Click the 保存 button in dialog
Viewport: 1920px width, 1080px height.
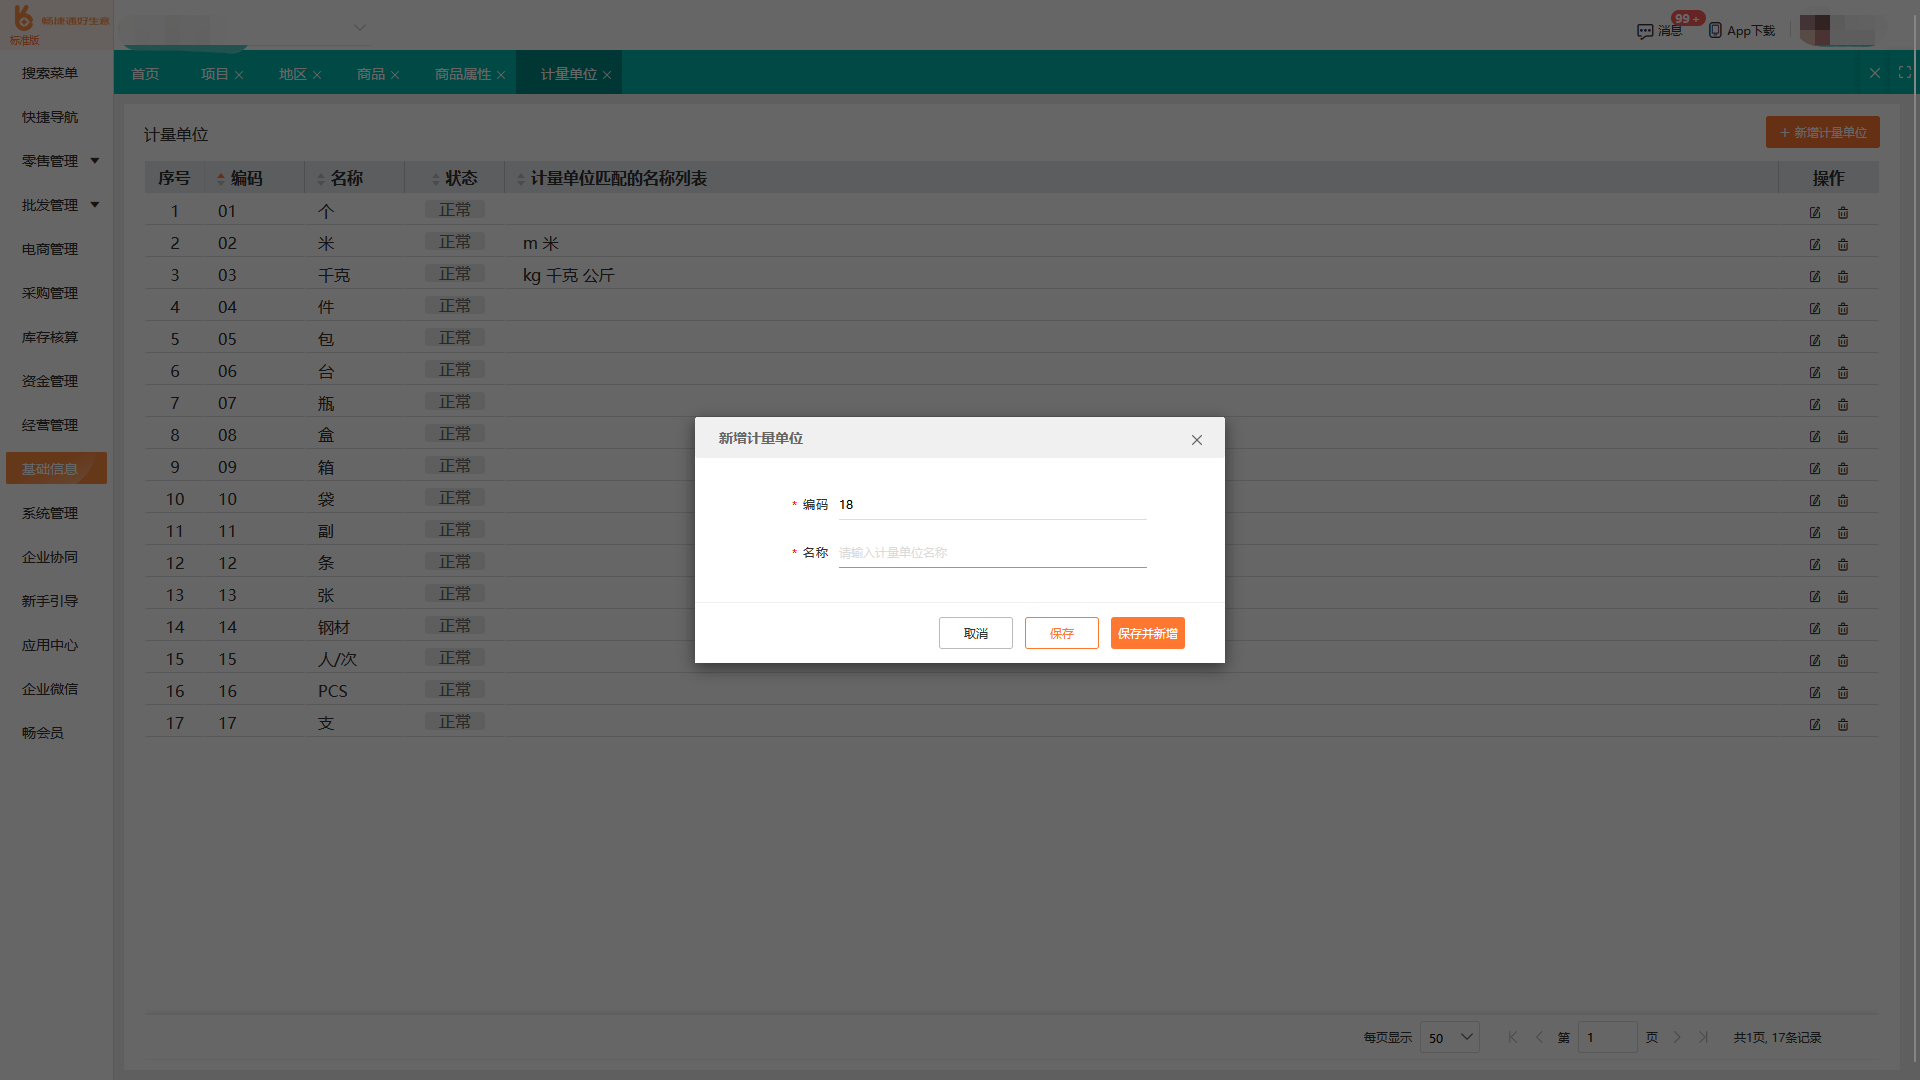pos(1062,633)
